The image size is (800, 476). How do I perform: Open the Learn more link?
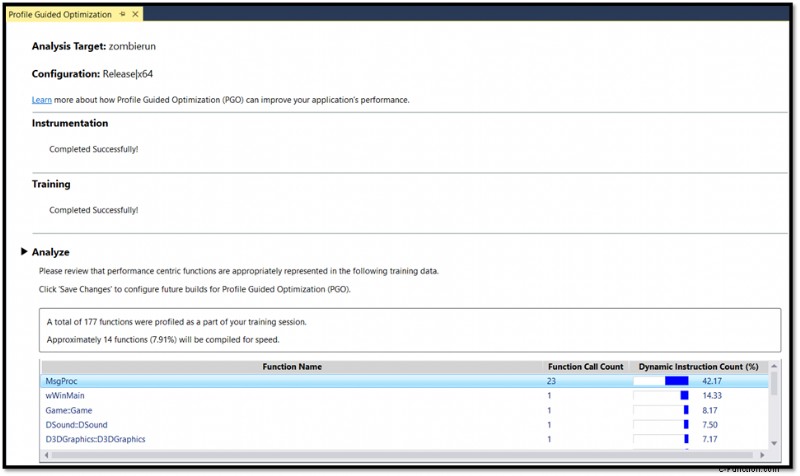pyautogui.click(x=41, y=100)
